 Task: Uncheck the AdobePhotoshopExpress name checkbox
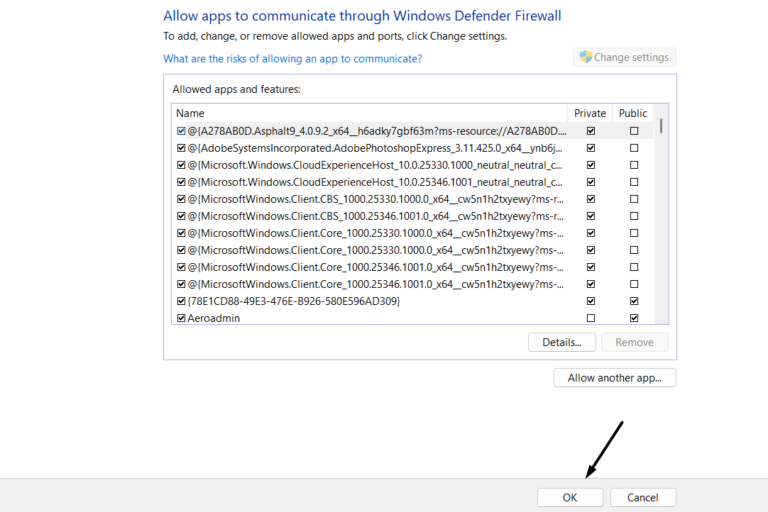(x=181, y=148)
